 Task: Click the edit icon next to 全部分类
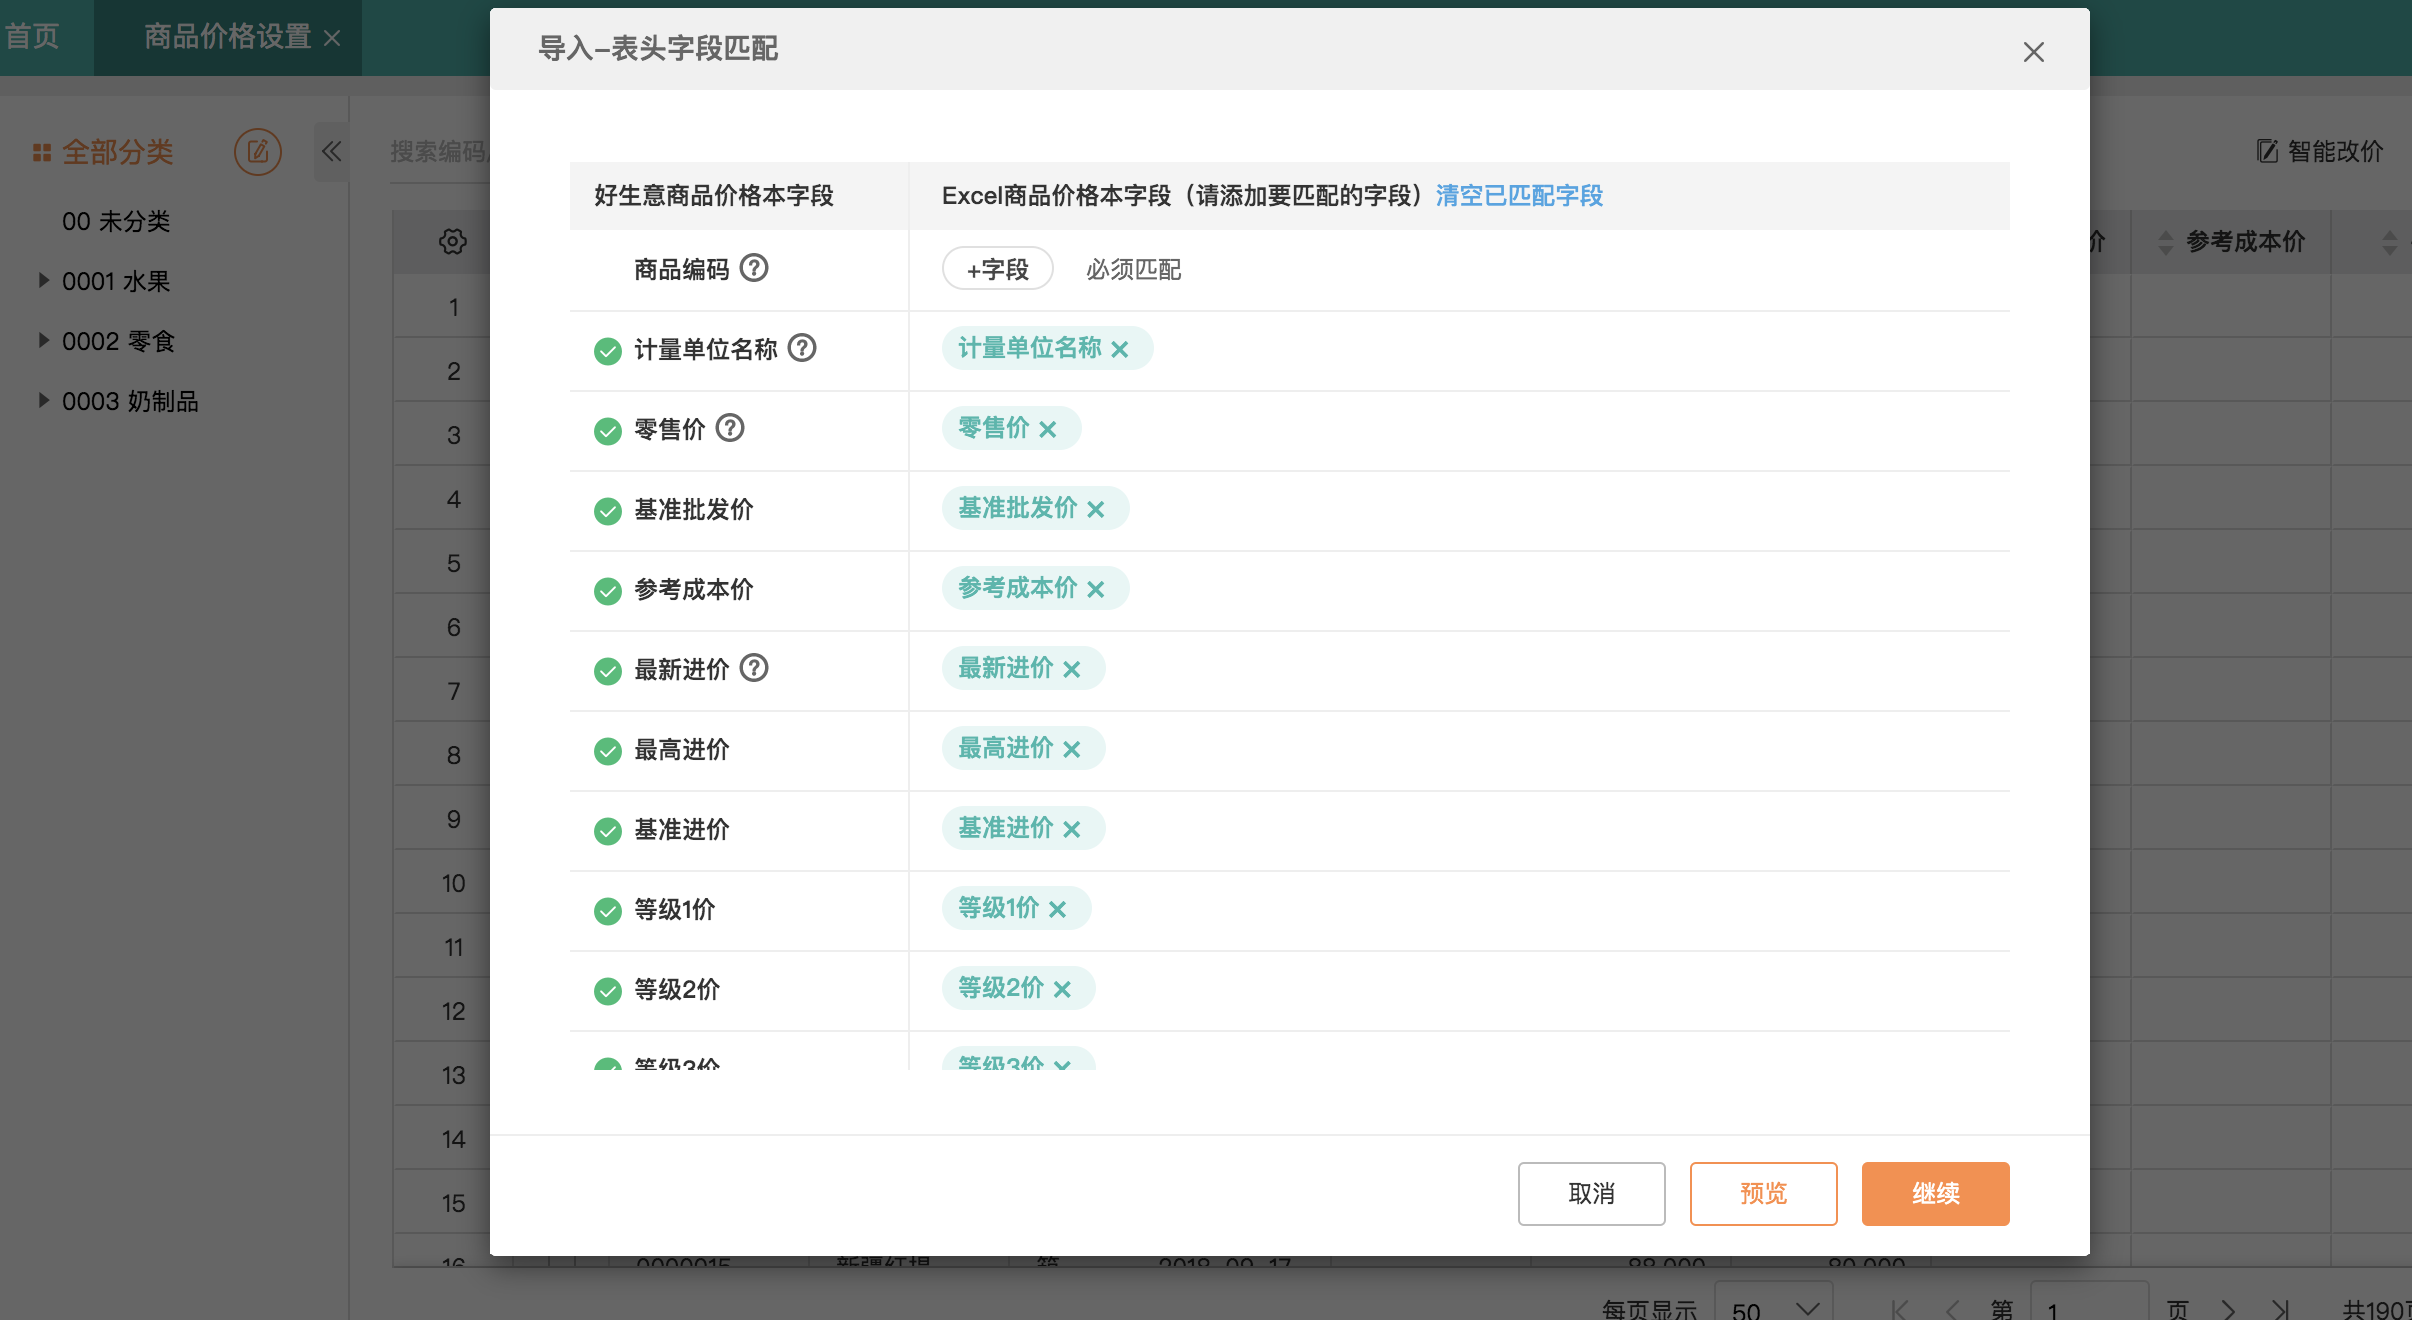click(258, 153)
